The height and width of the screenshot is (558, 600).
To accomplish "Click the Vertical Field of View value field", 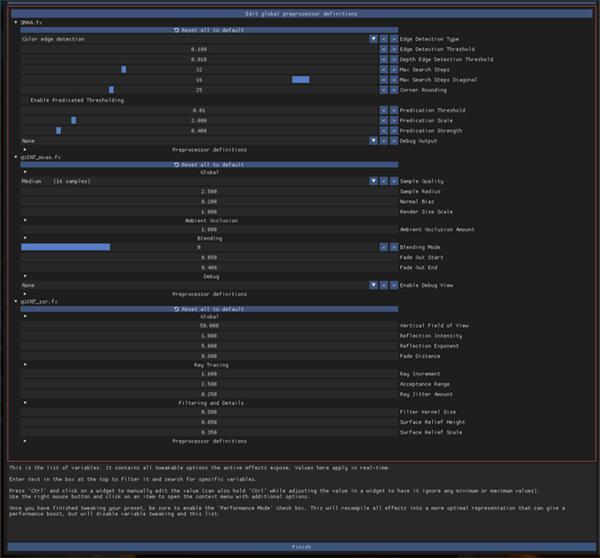I will 208,325.
